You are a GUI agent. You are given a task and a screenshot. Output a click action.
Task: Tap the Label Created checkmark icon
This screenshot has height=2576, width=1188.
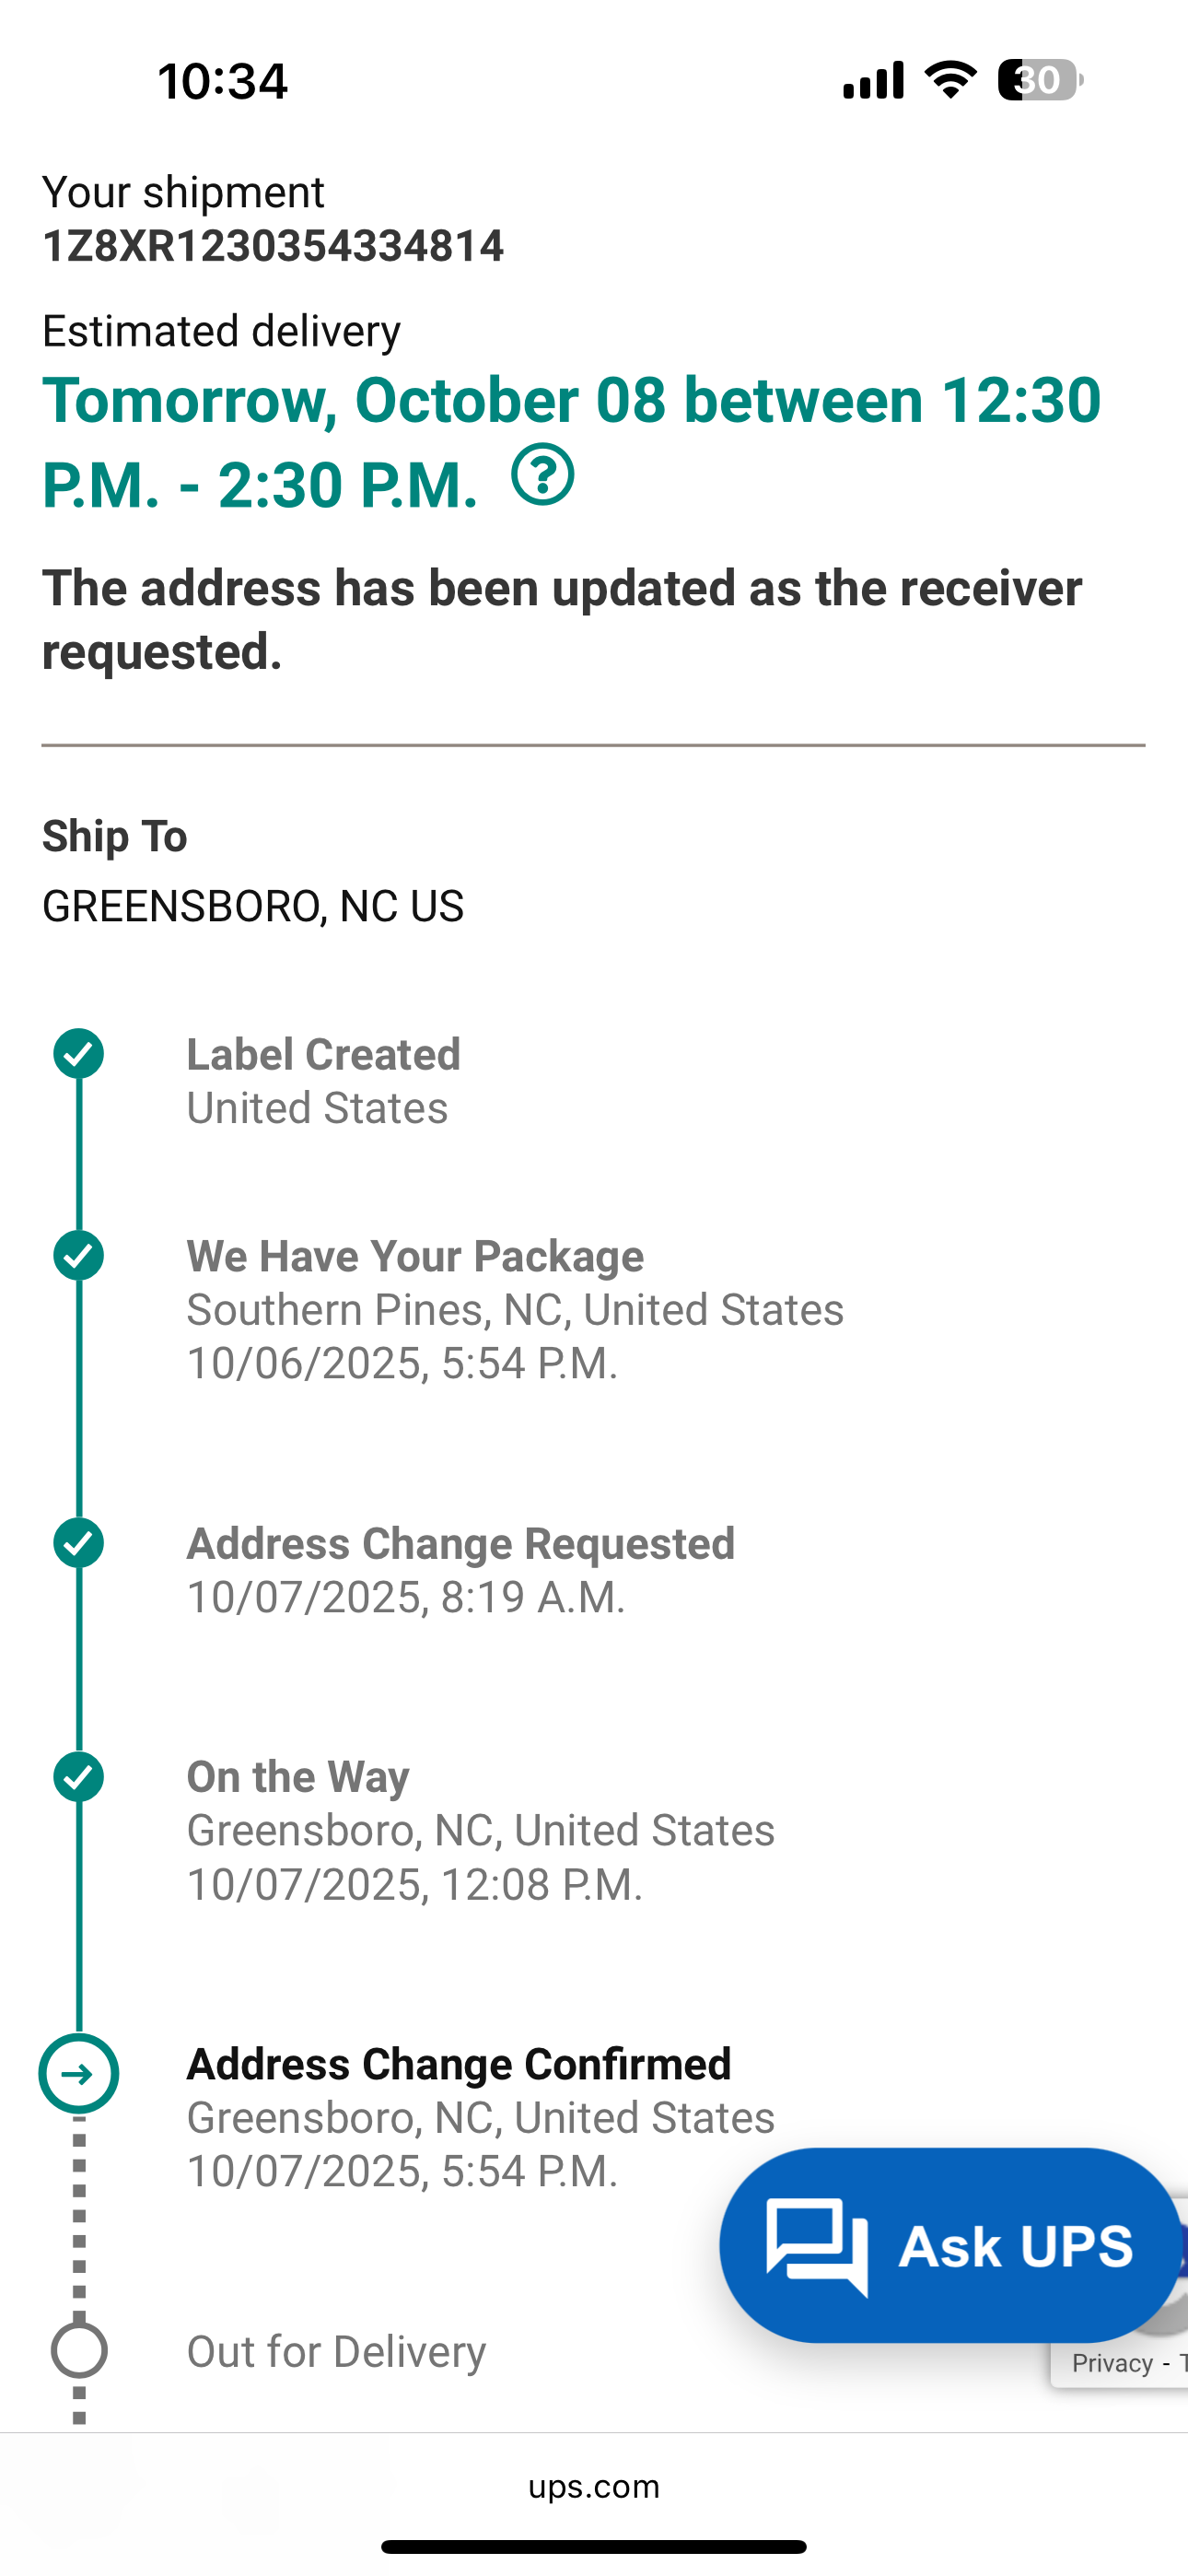tap(79, 1054)
